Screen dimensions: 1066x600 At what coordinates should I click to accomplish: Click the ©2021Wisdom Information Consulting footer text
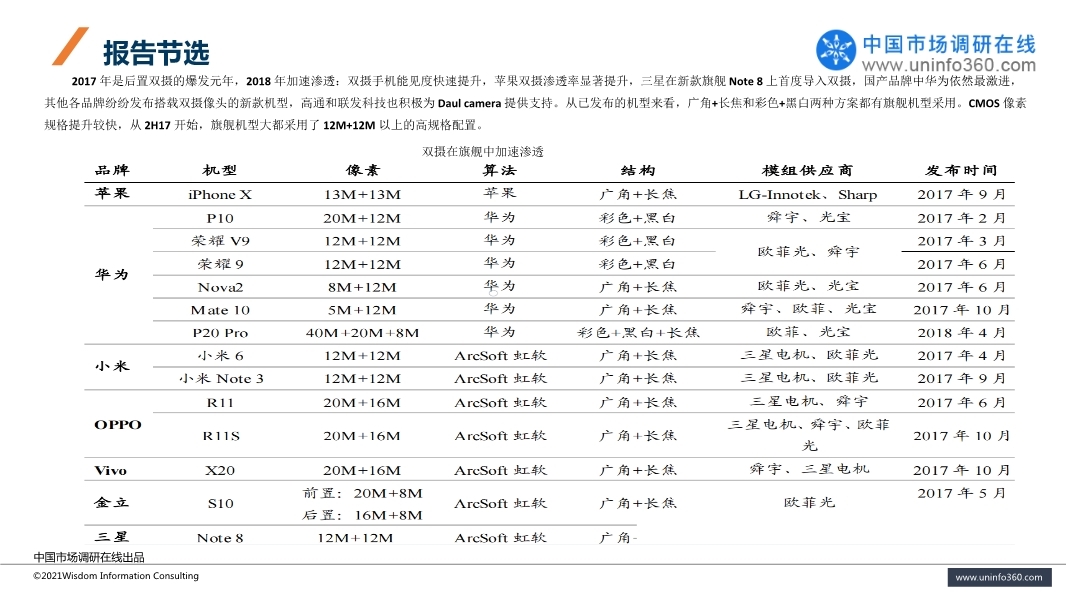click(x=116, y=576)
